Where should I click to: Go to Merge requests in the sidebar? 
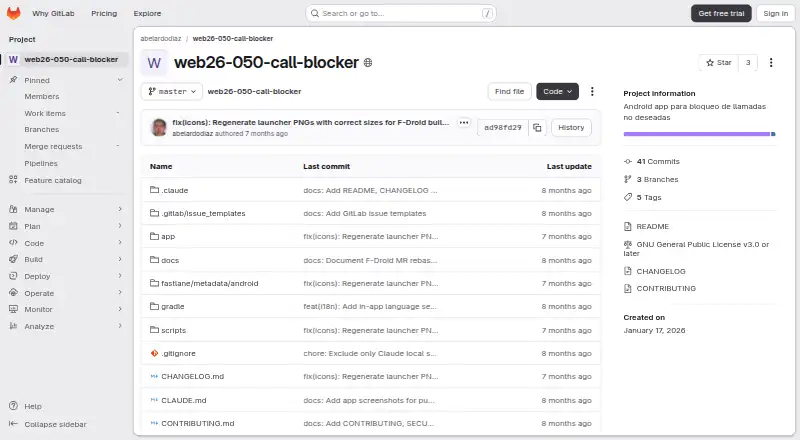(53, 146)
